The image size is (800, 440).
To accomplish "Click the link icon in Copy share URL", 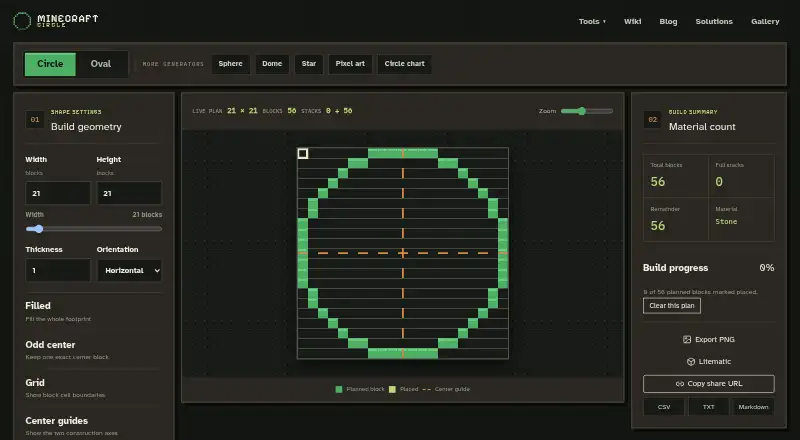I will [680, 384].
